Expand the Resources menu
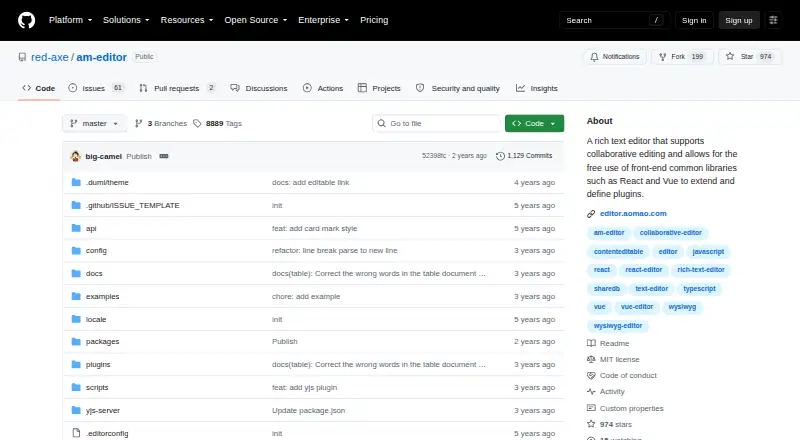This screenshot has width=800, height=440. tap(187, 20)
